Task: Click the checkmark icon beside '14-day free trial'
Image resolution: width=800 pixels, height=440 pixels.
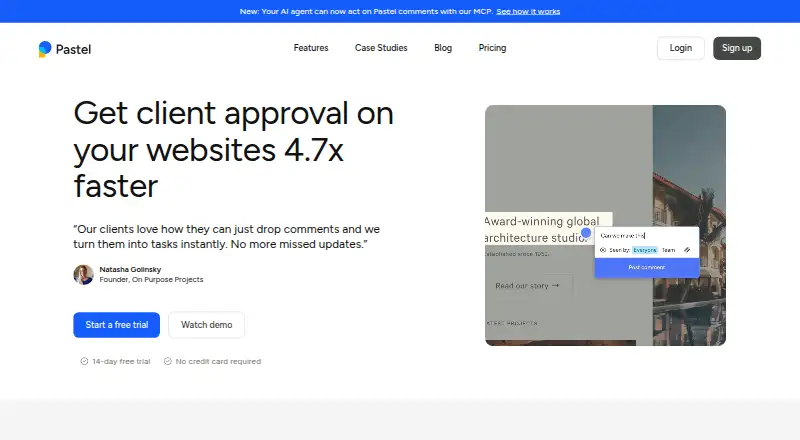Action: [x=84, y=361]
